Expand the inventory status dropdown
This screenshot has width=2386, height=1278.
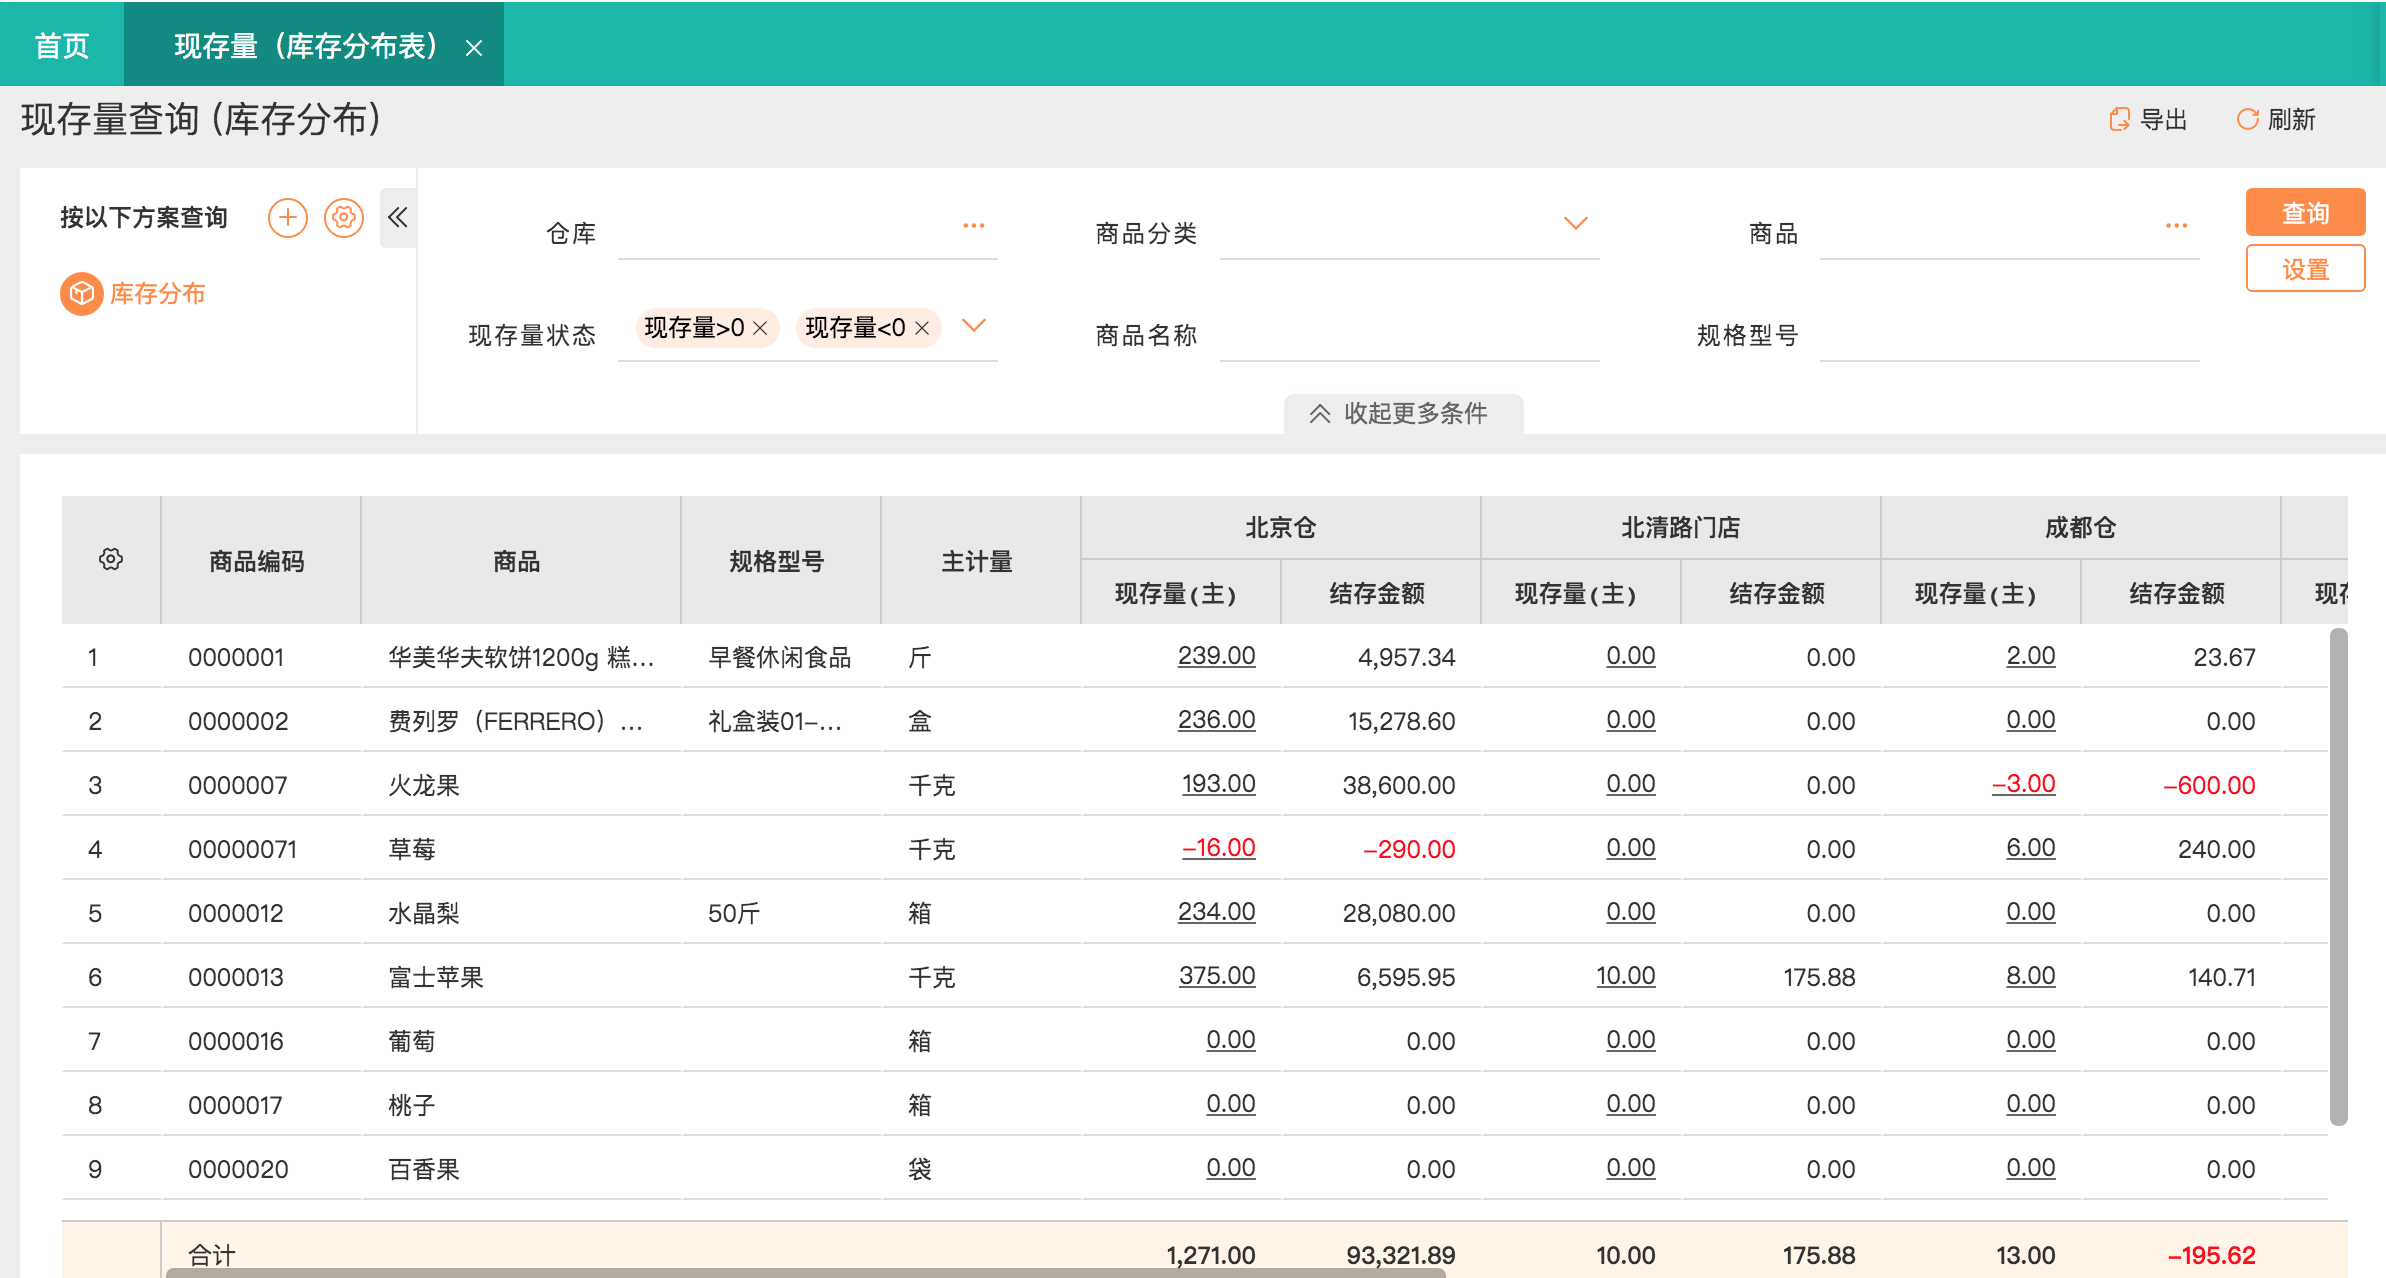(977, 327)
